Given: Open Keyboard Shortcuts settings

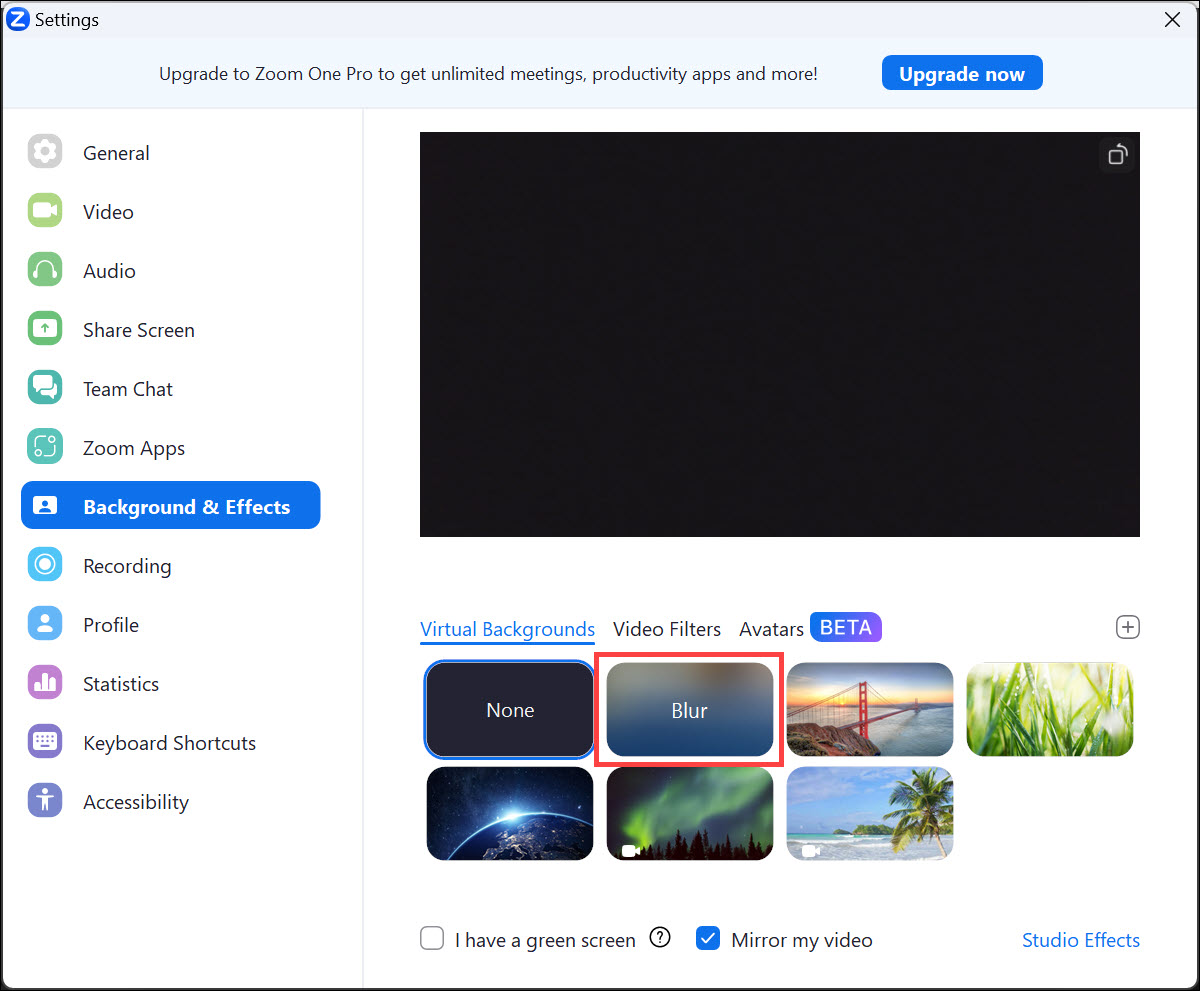Looking at the screenshot, I should point(169,742).
